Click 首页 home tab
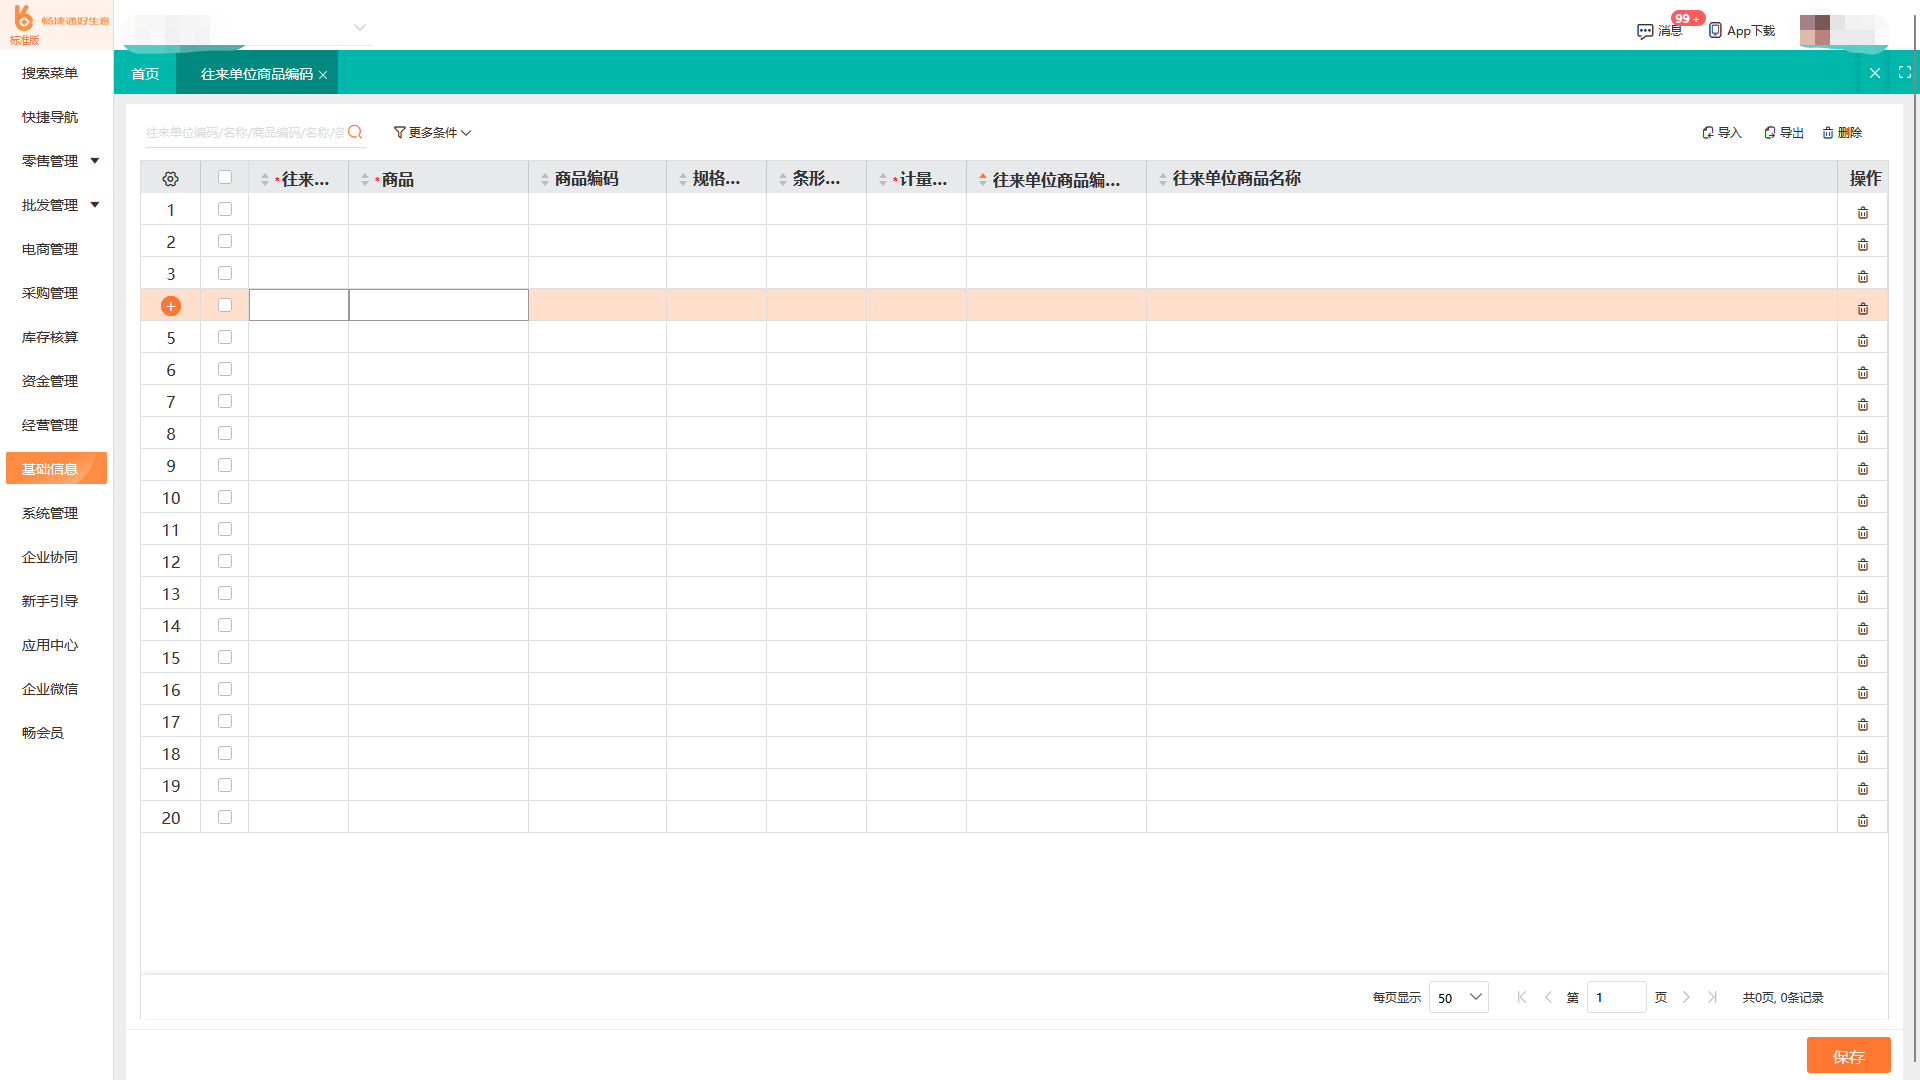The width and height of the screenshot is (1920, 1080). [x=145, y=74]
